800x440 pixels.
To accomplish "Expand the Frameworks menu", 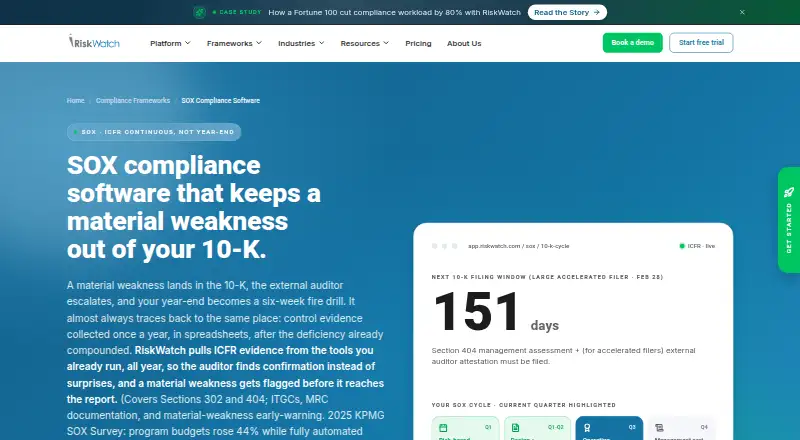I will point(234,43).
